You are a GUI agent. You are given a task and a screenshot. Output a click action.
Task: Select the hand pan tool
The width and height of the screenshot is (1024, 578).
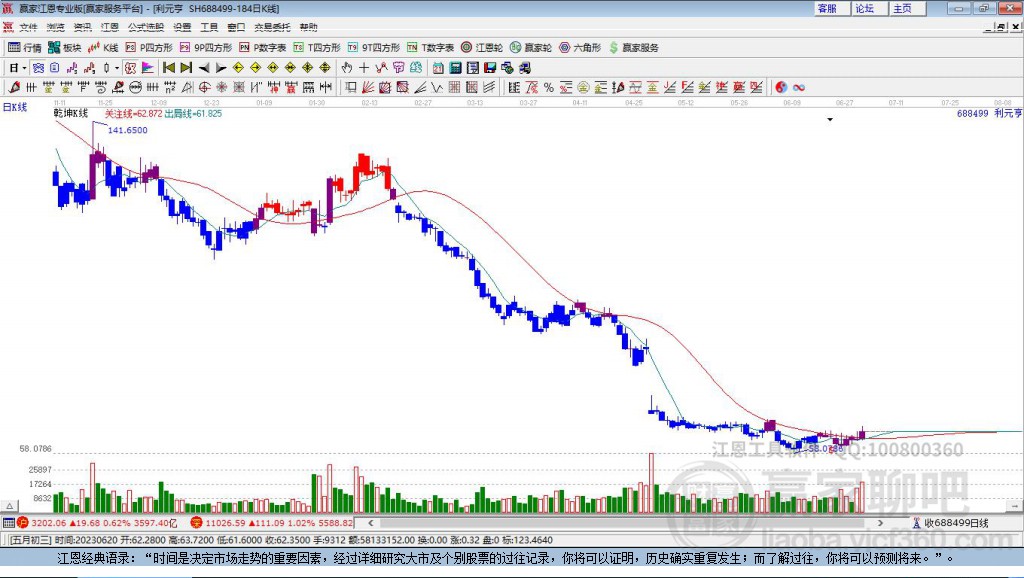pos(347,68)
